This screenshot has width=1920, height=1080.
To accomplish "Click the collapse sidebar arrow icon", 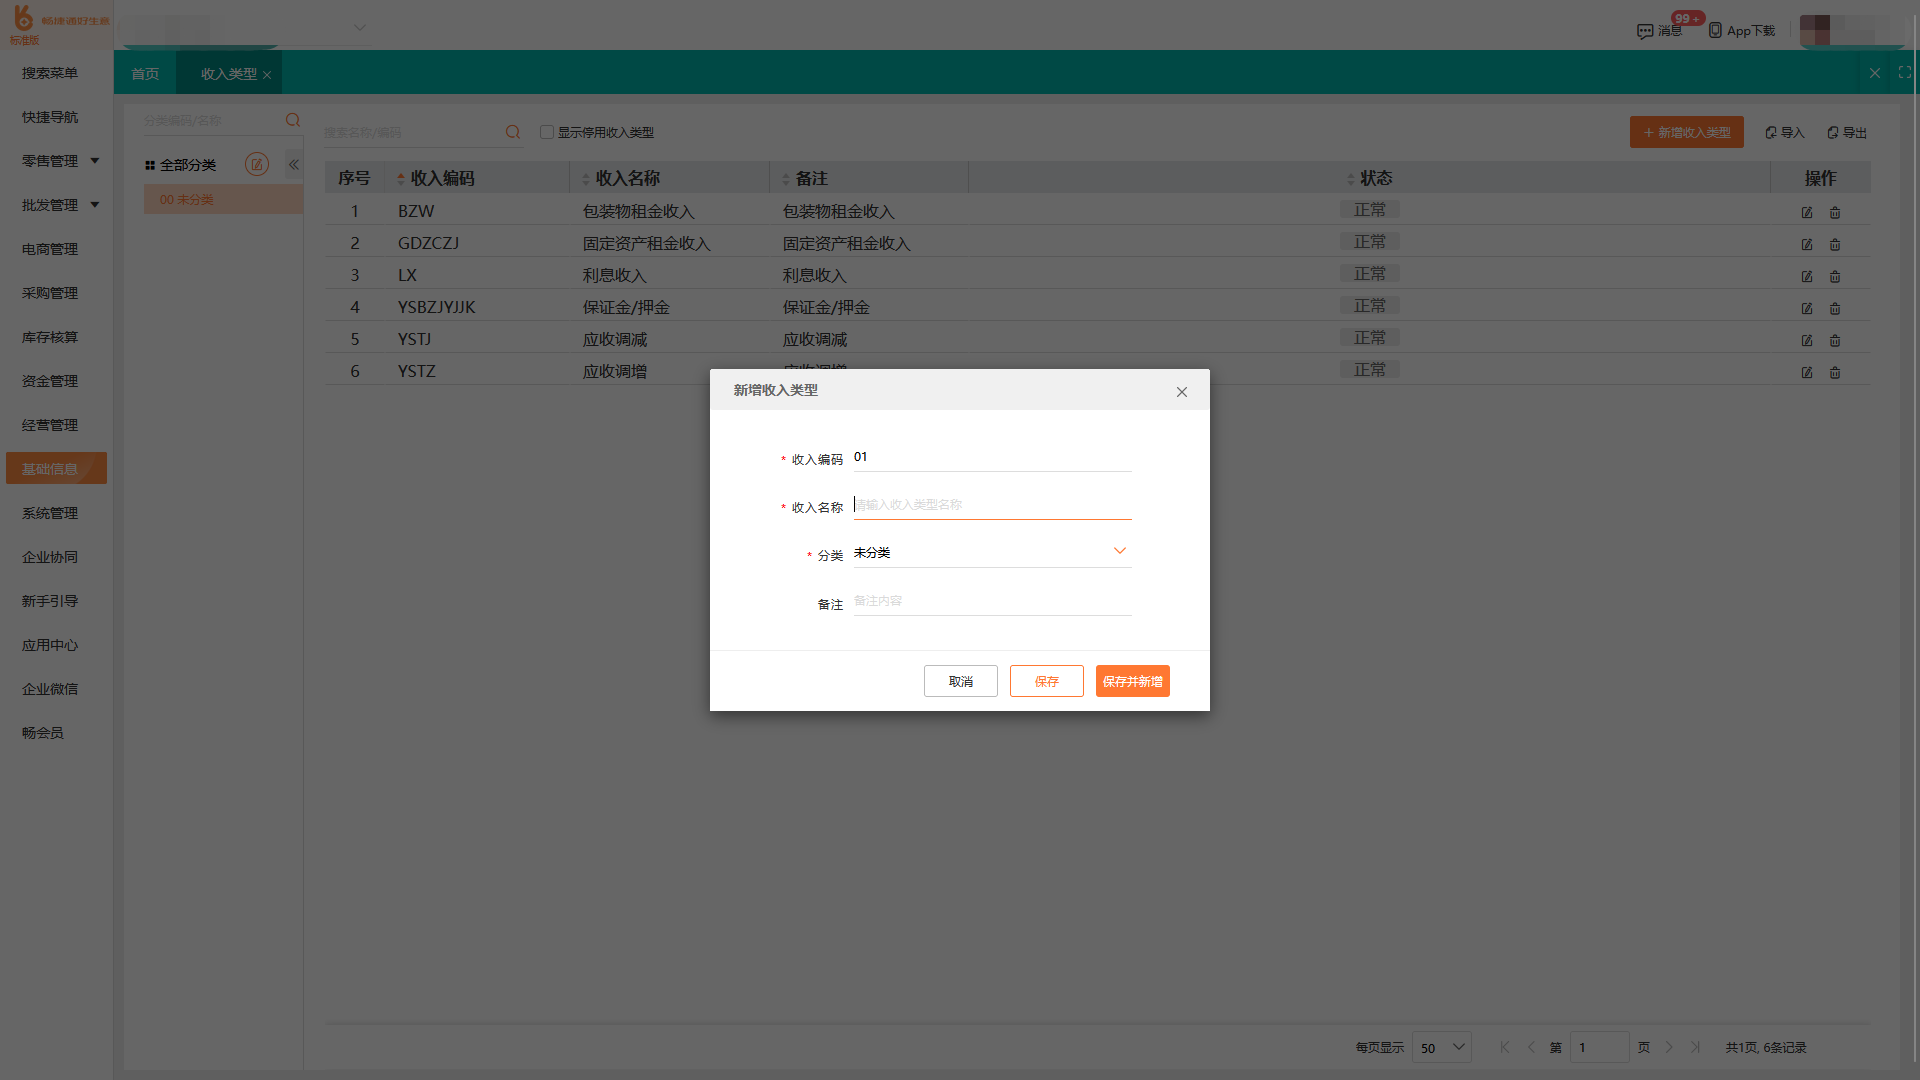I will pos(294,165).
